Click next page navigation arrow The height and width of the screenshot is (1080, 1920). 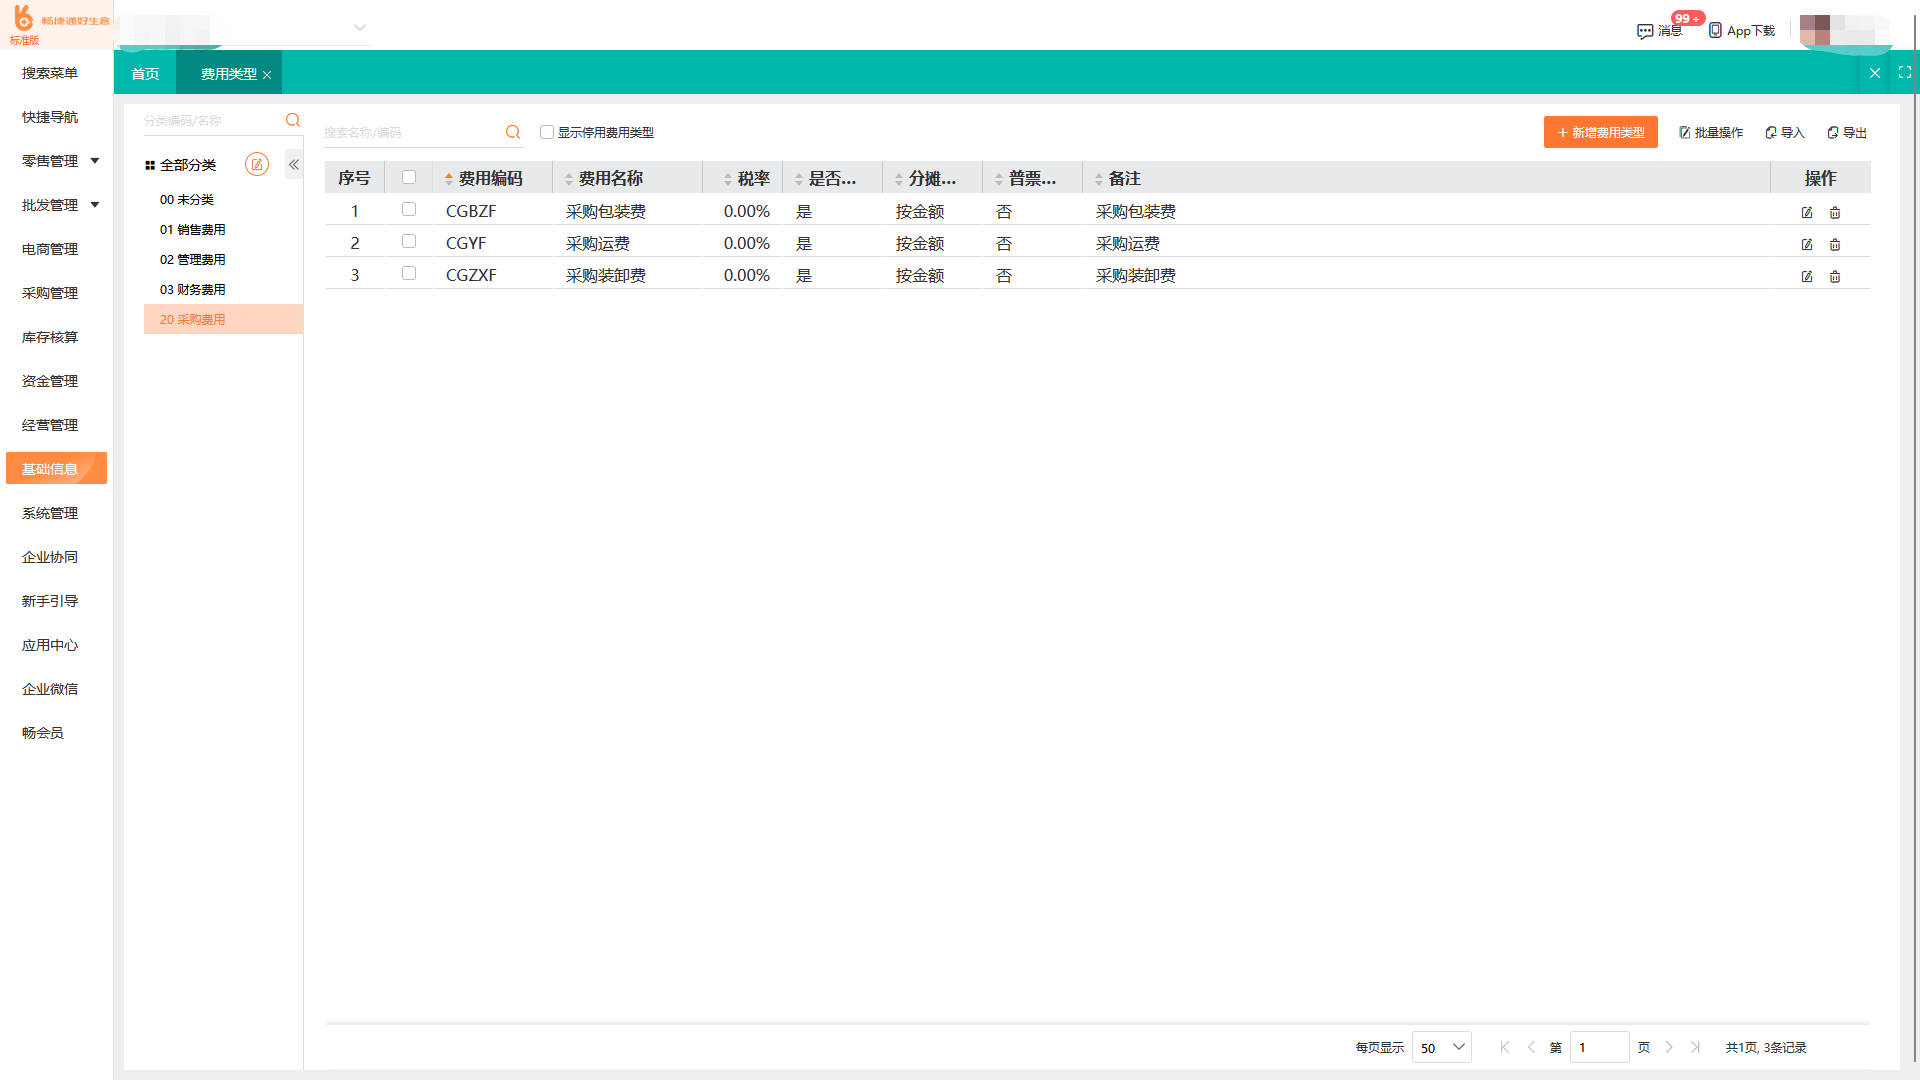[x=1668, y=1047]
